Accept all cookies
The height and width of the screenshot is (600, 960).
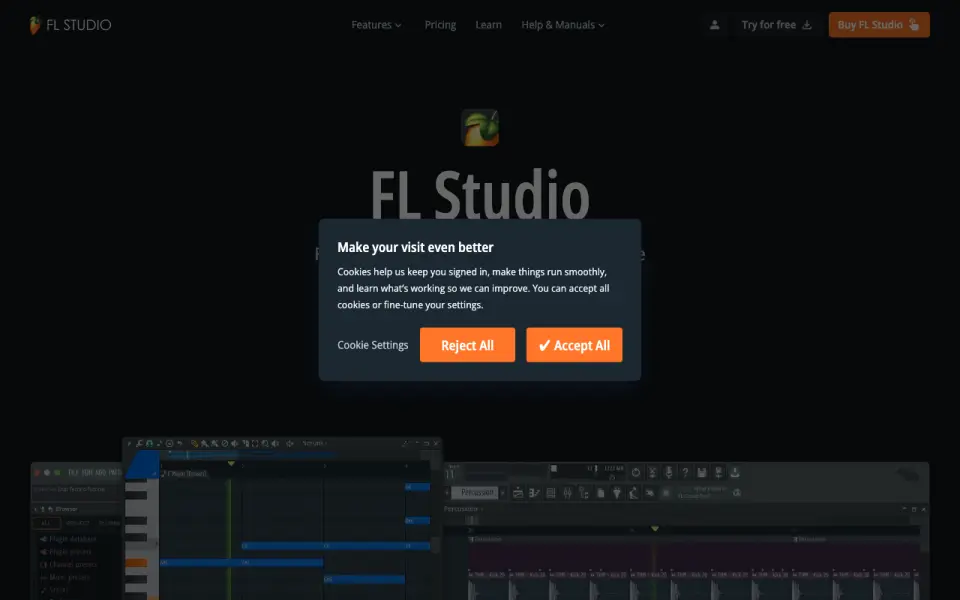(x=574, y=345)
